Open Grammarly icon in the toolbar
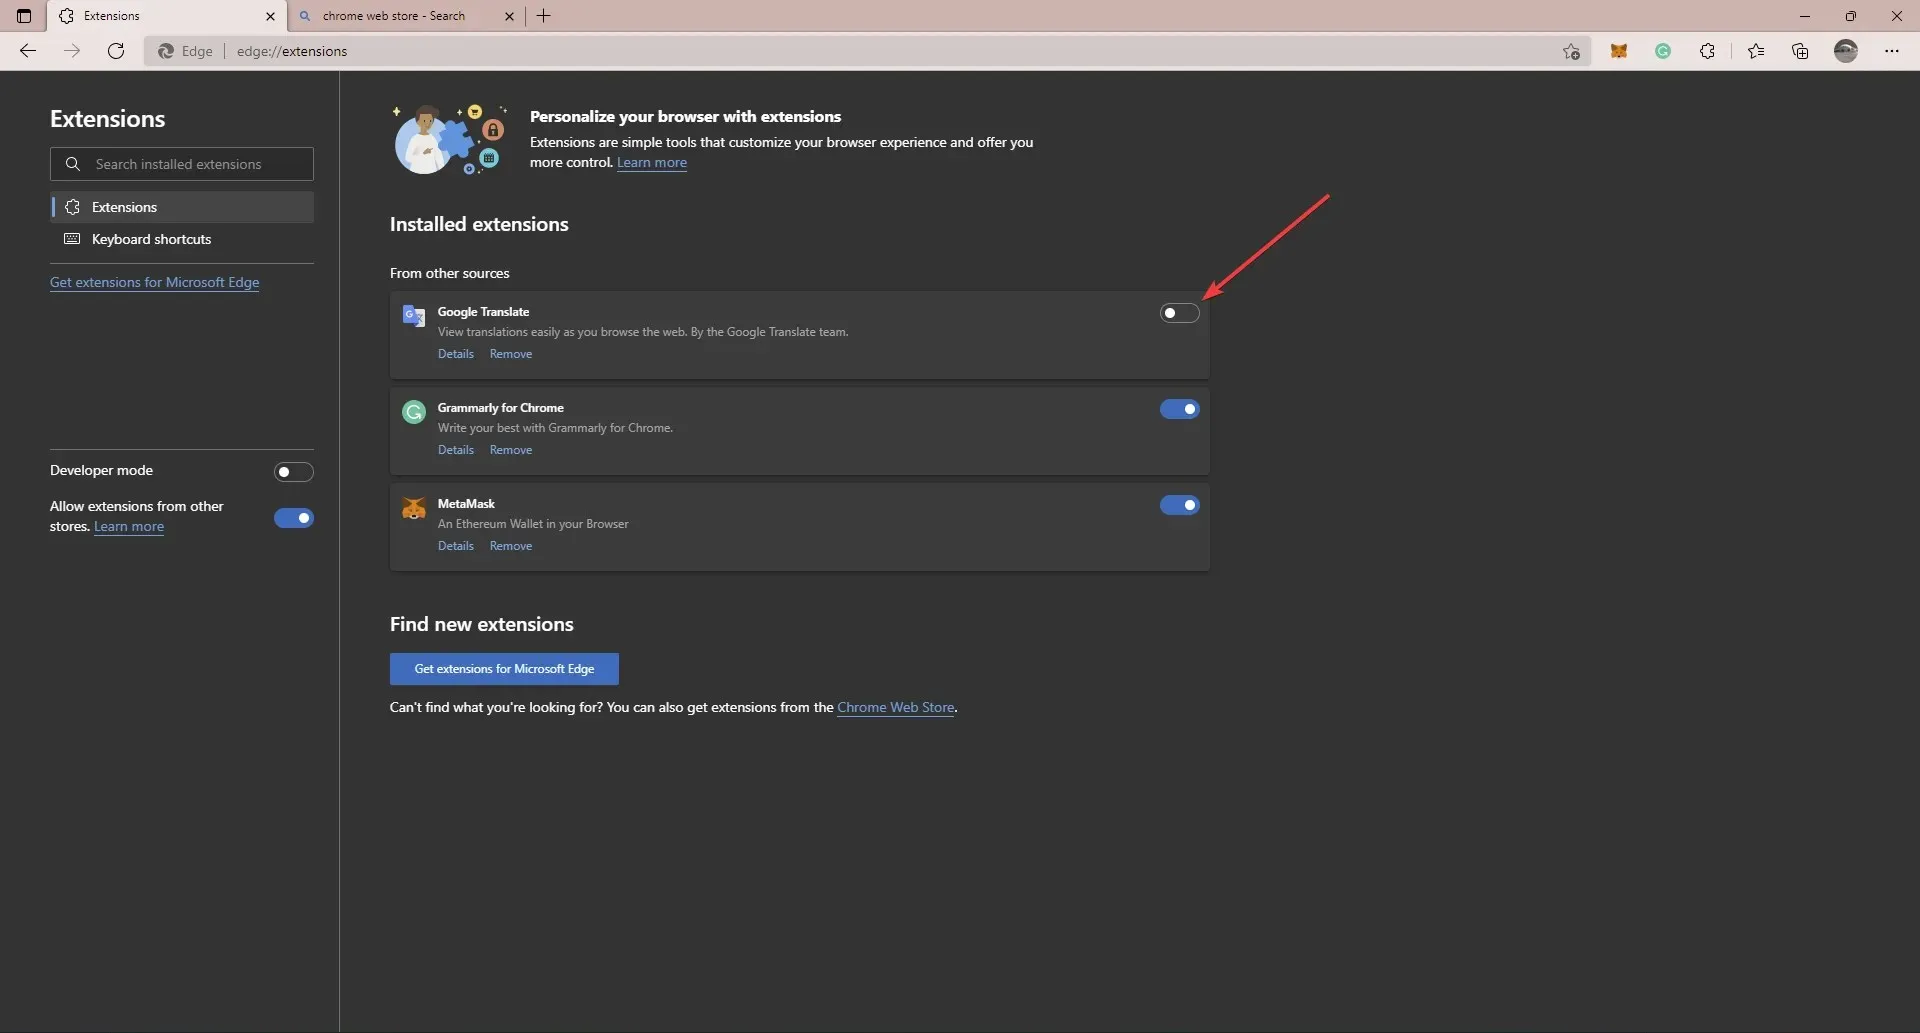 tap(1663, 51)
